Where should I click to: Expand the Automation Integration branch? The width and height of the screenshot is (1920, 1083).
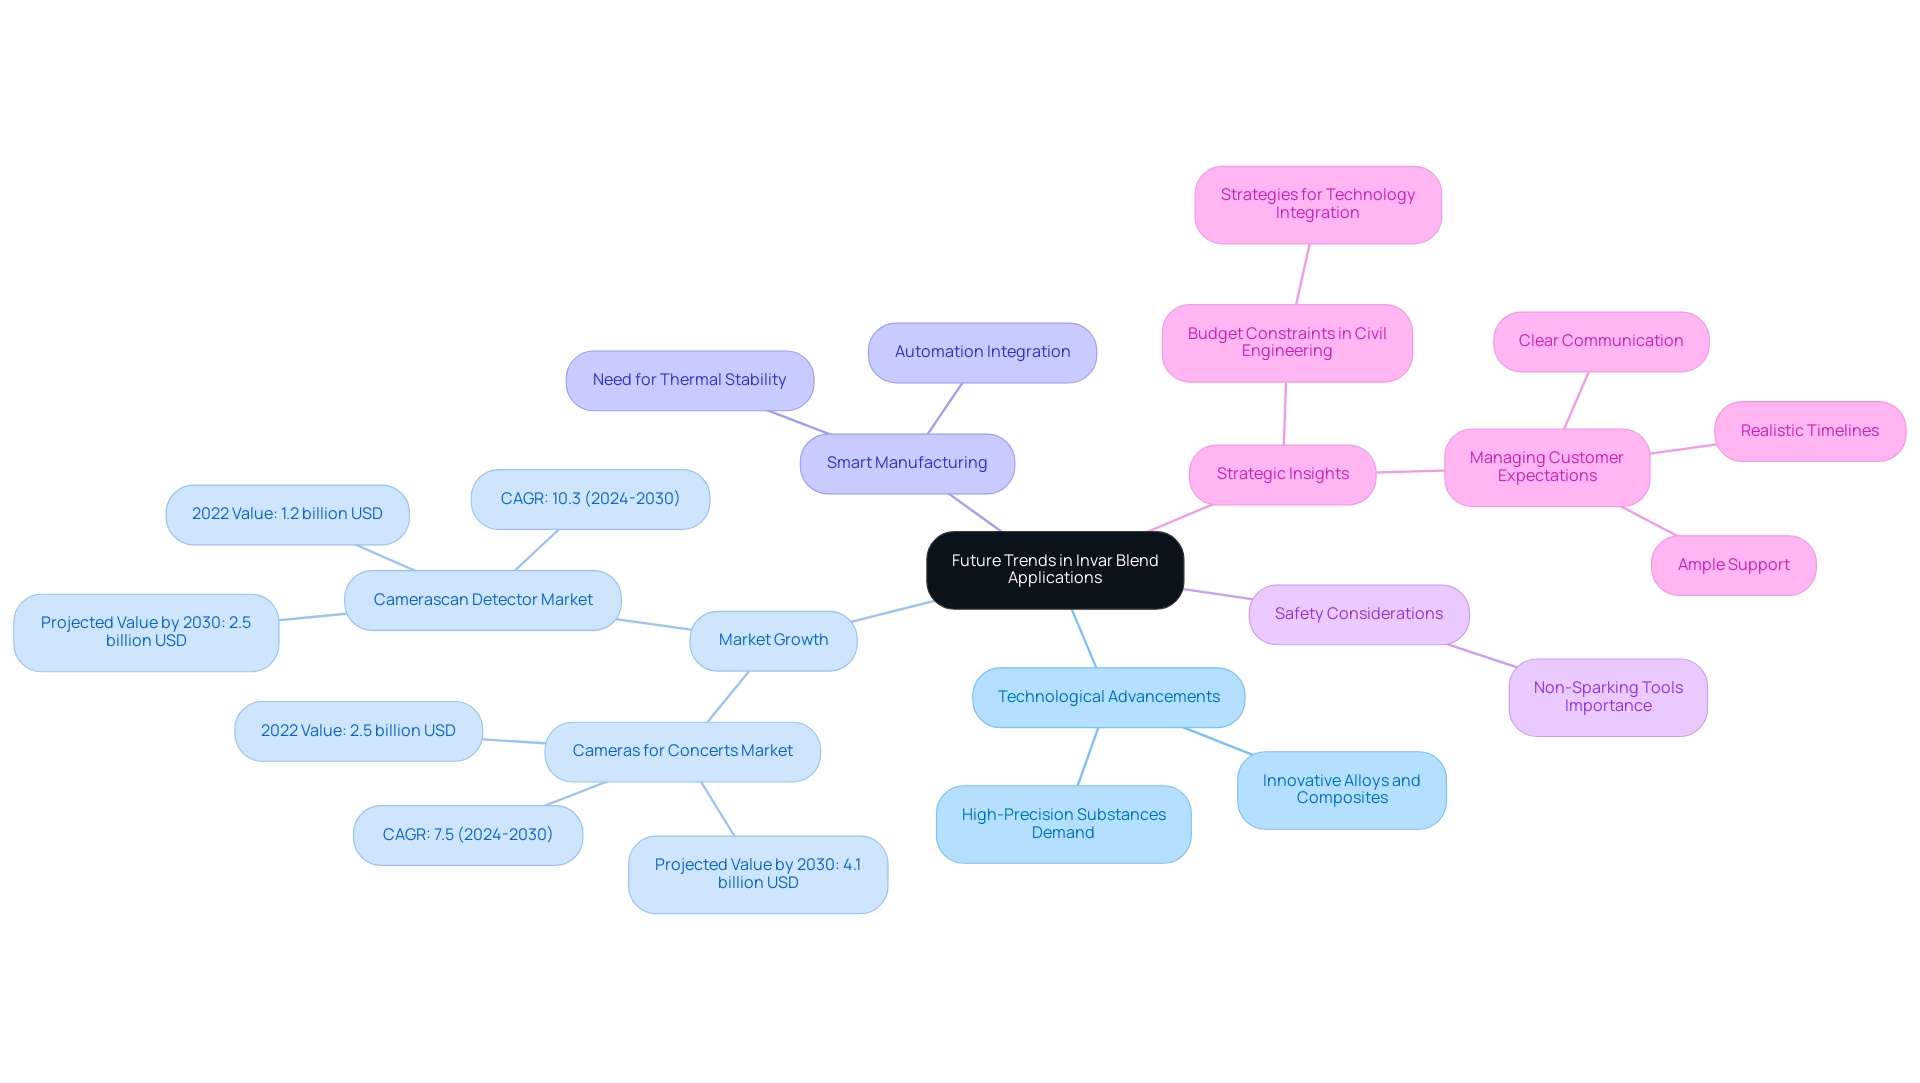(982, 351)
